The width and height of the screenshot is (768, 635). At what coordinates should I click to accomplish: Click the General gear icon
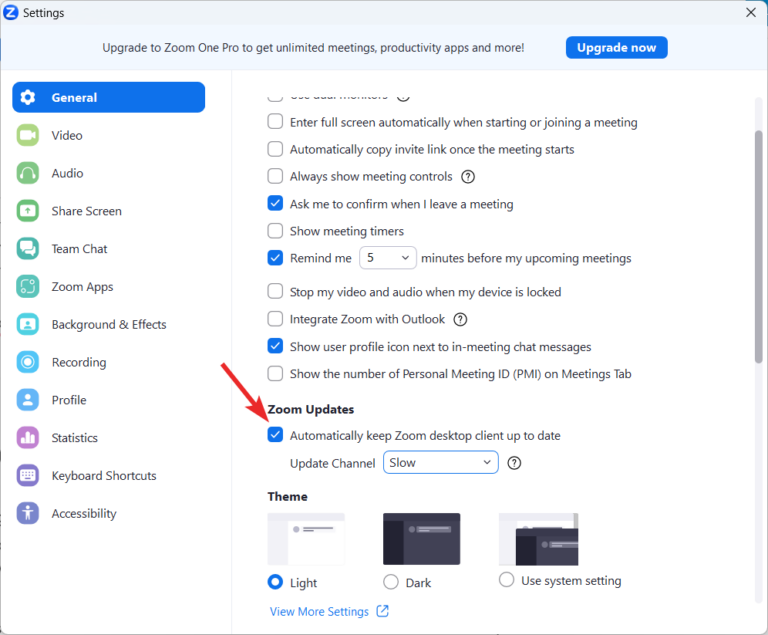28,97
